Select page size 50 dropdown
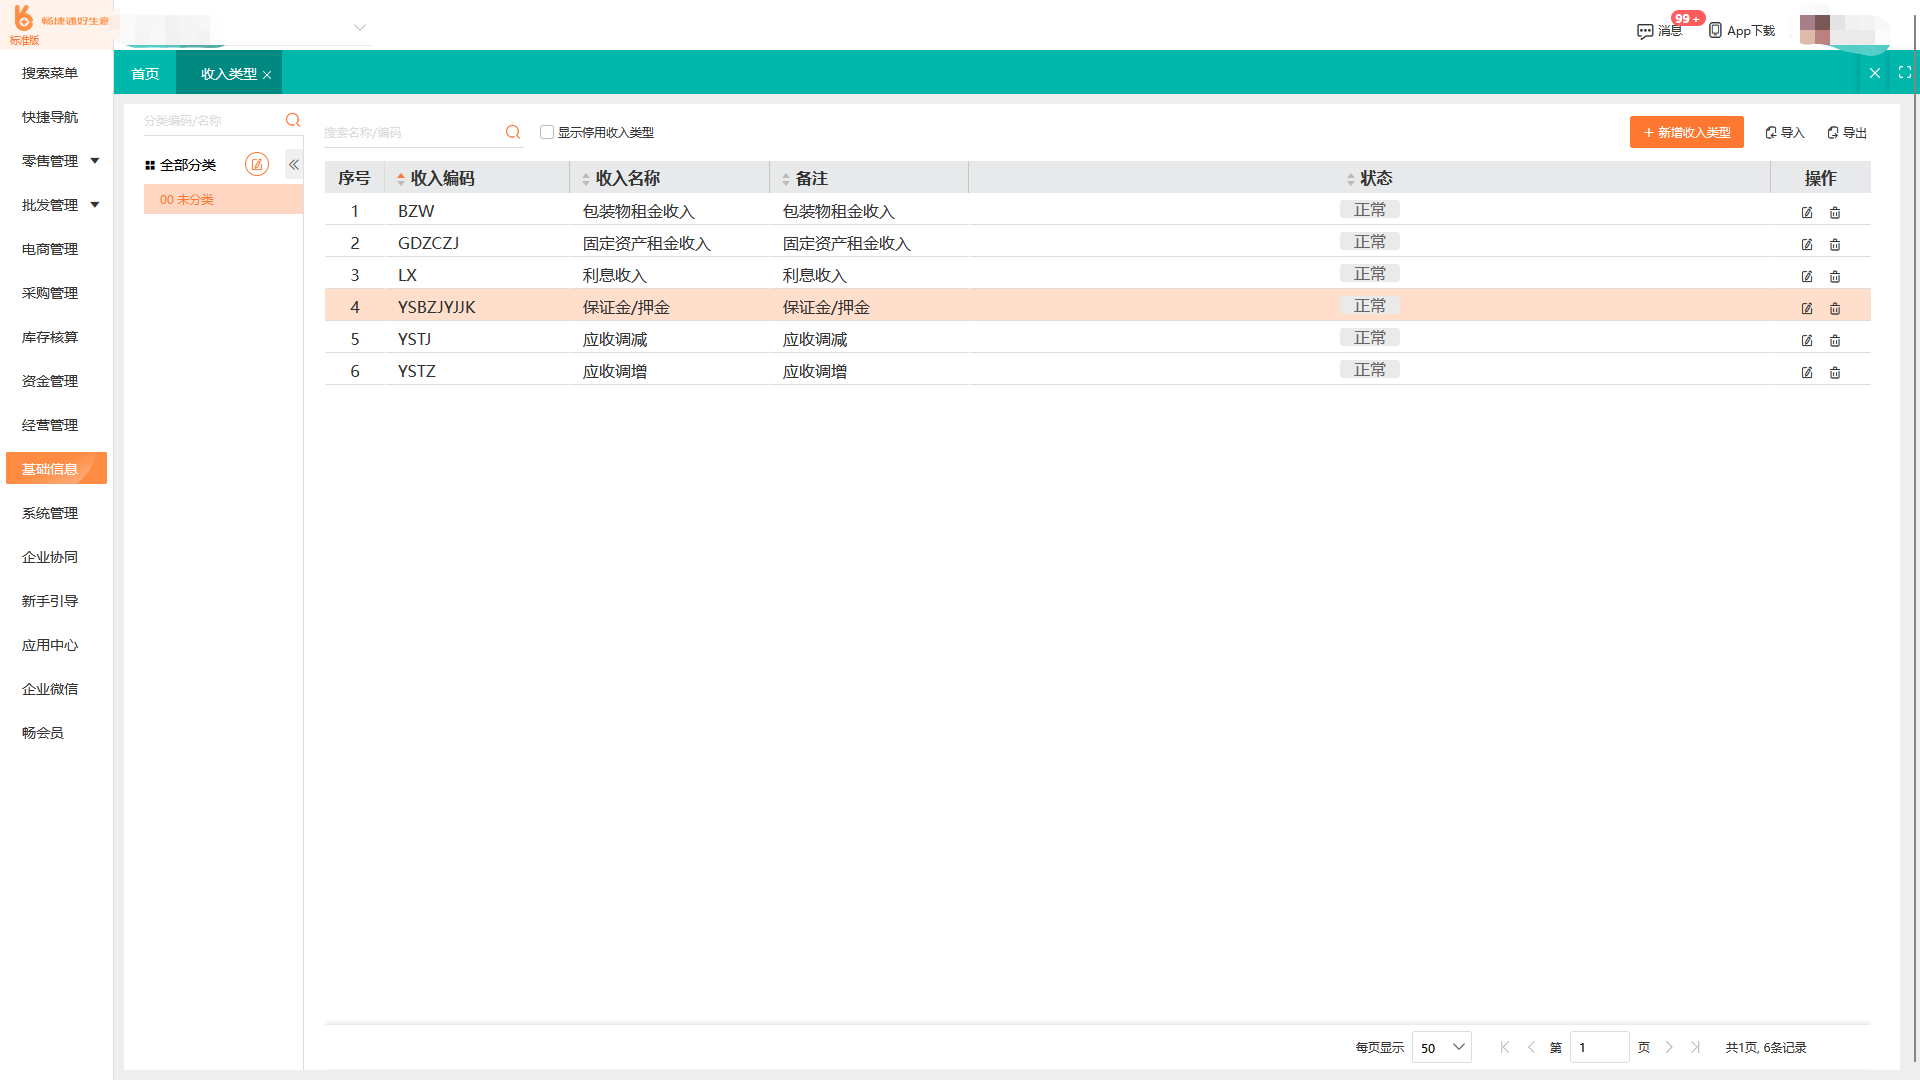1920x1080 pixels. click(1441, 1047)
